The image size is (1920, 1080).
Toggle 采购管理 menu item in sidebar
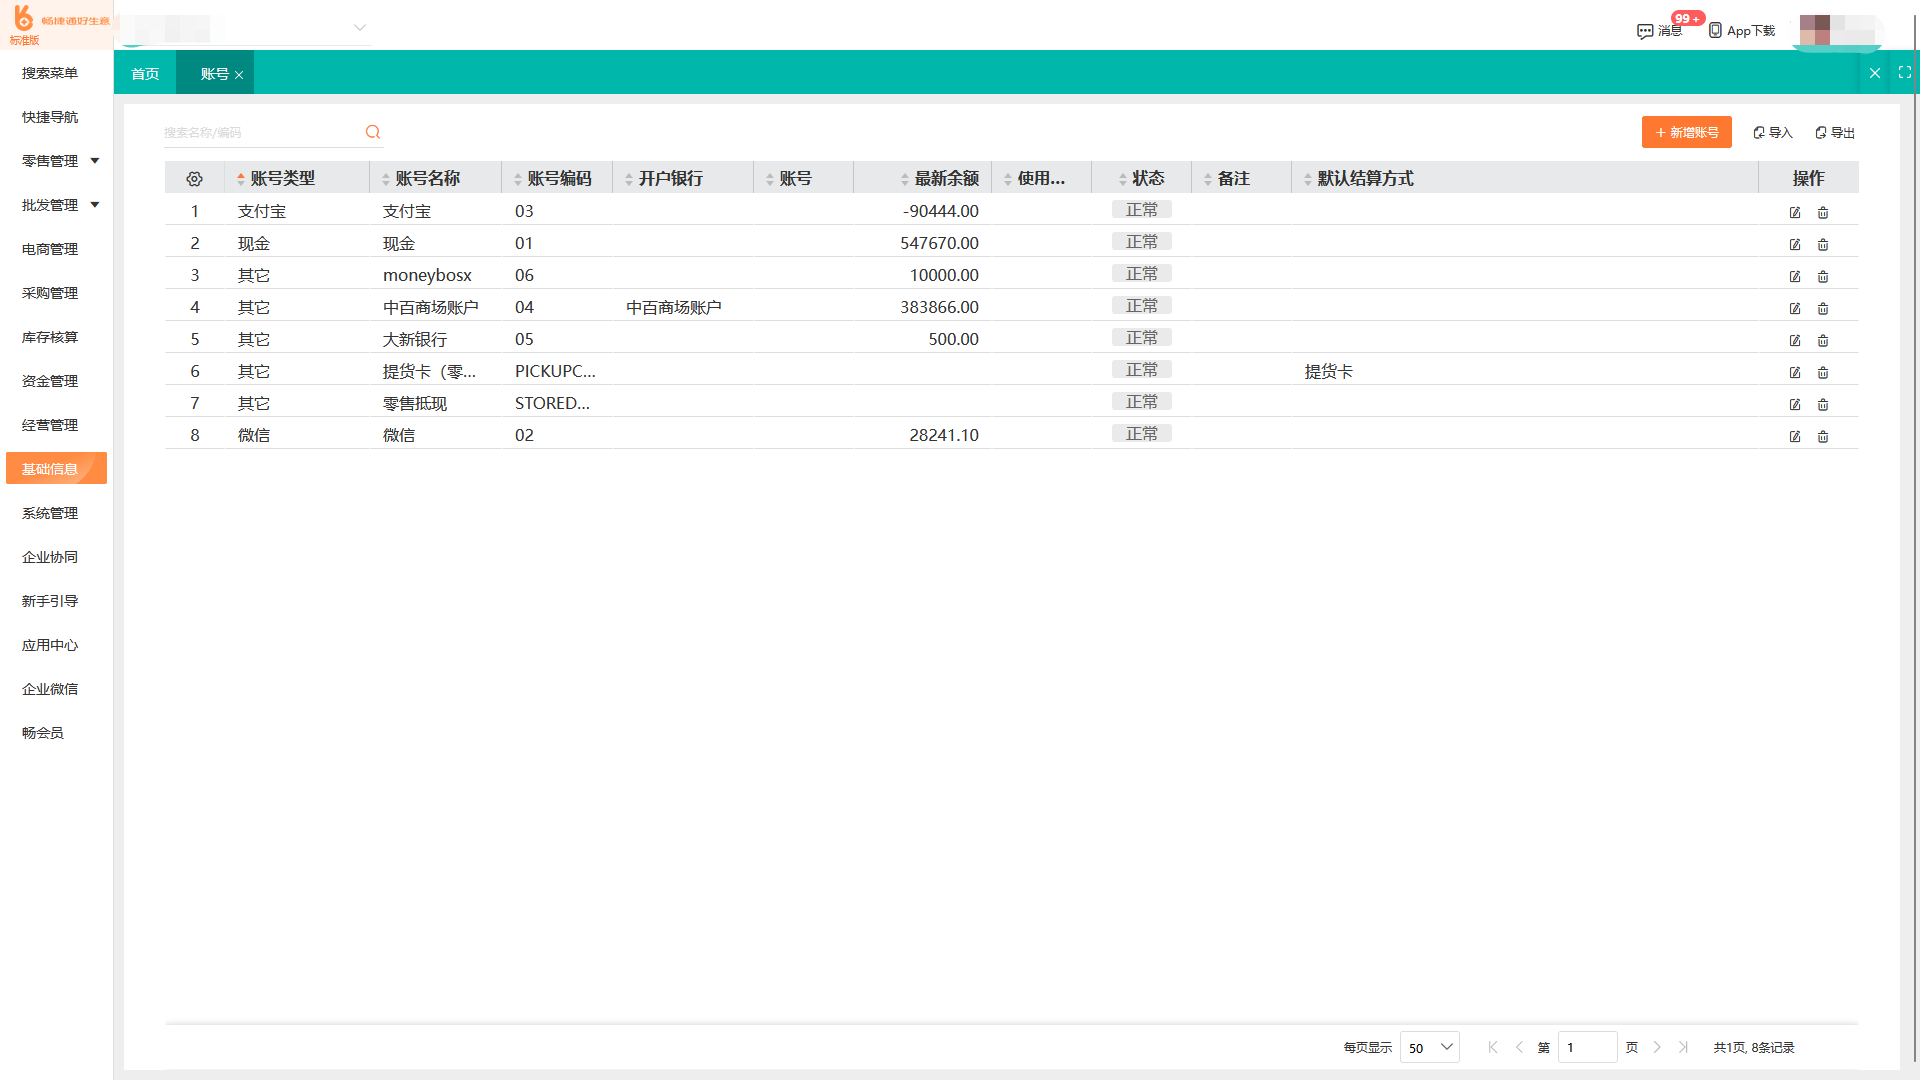(x=51, y=293)
